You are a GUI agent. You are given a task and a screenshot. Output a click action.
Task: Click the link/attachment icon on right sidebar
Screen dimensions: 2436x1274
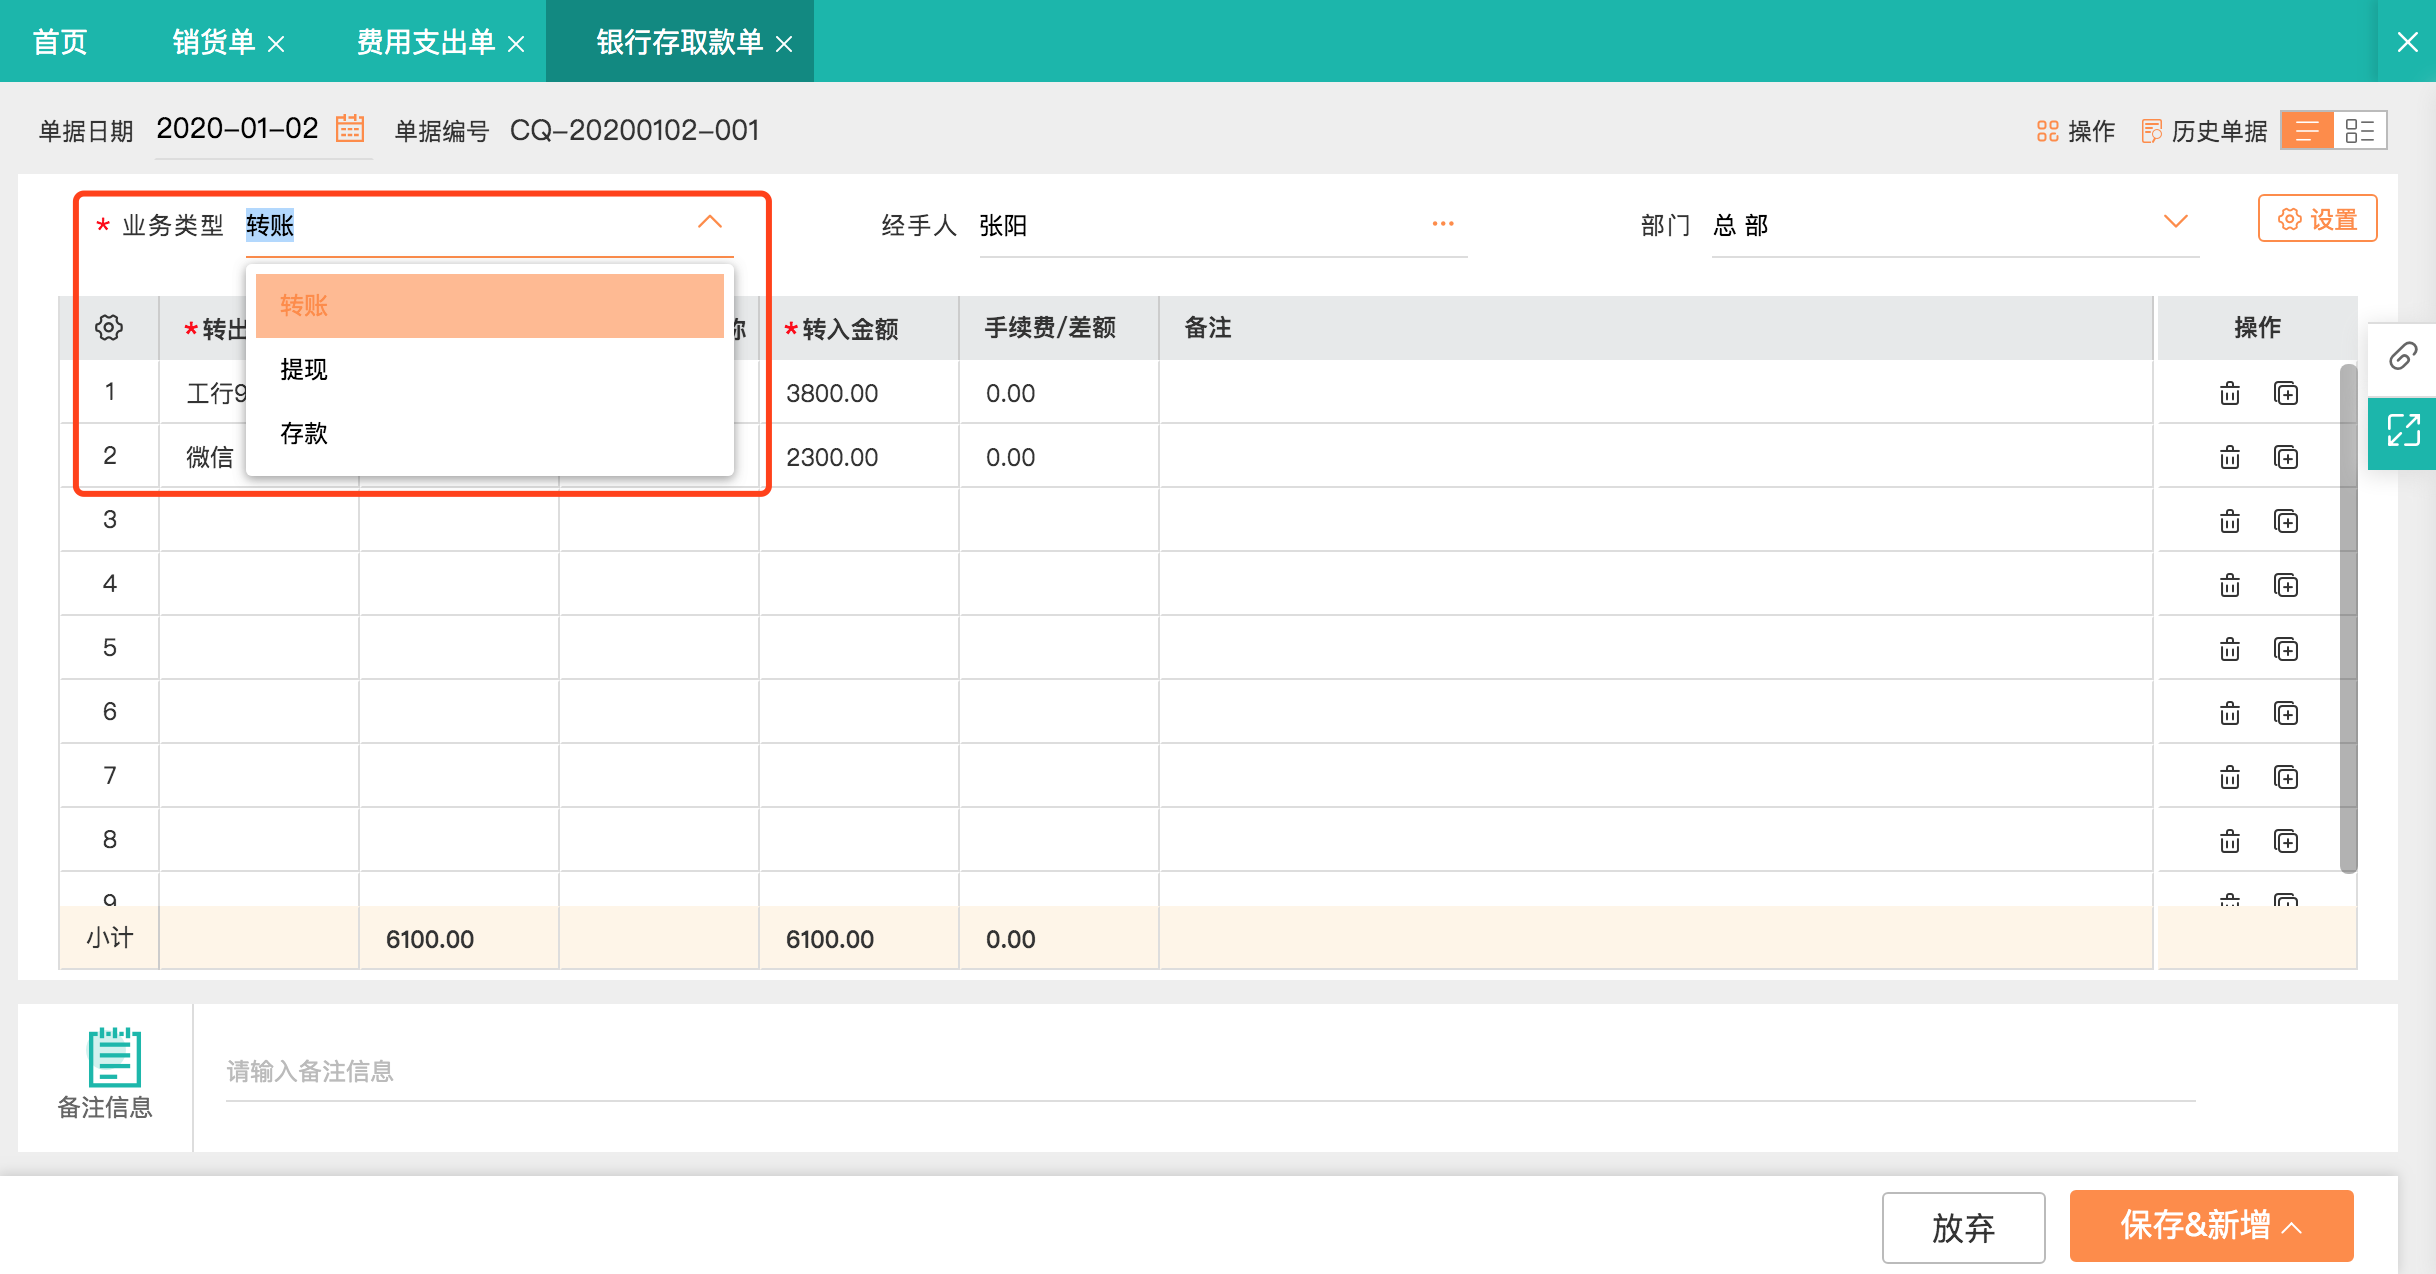2404,359
